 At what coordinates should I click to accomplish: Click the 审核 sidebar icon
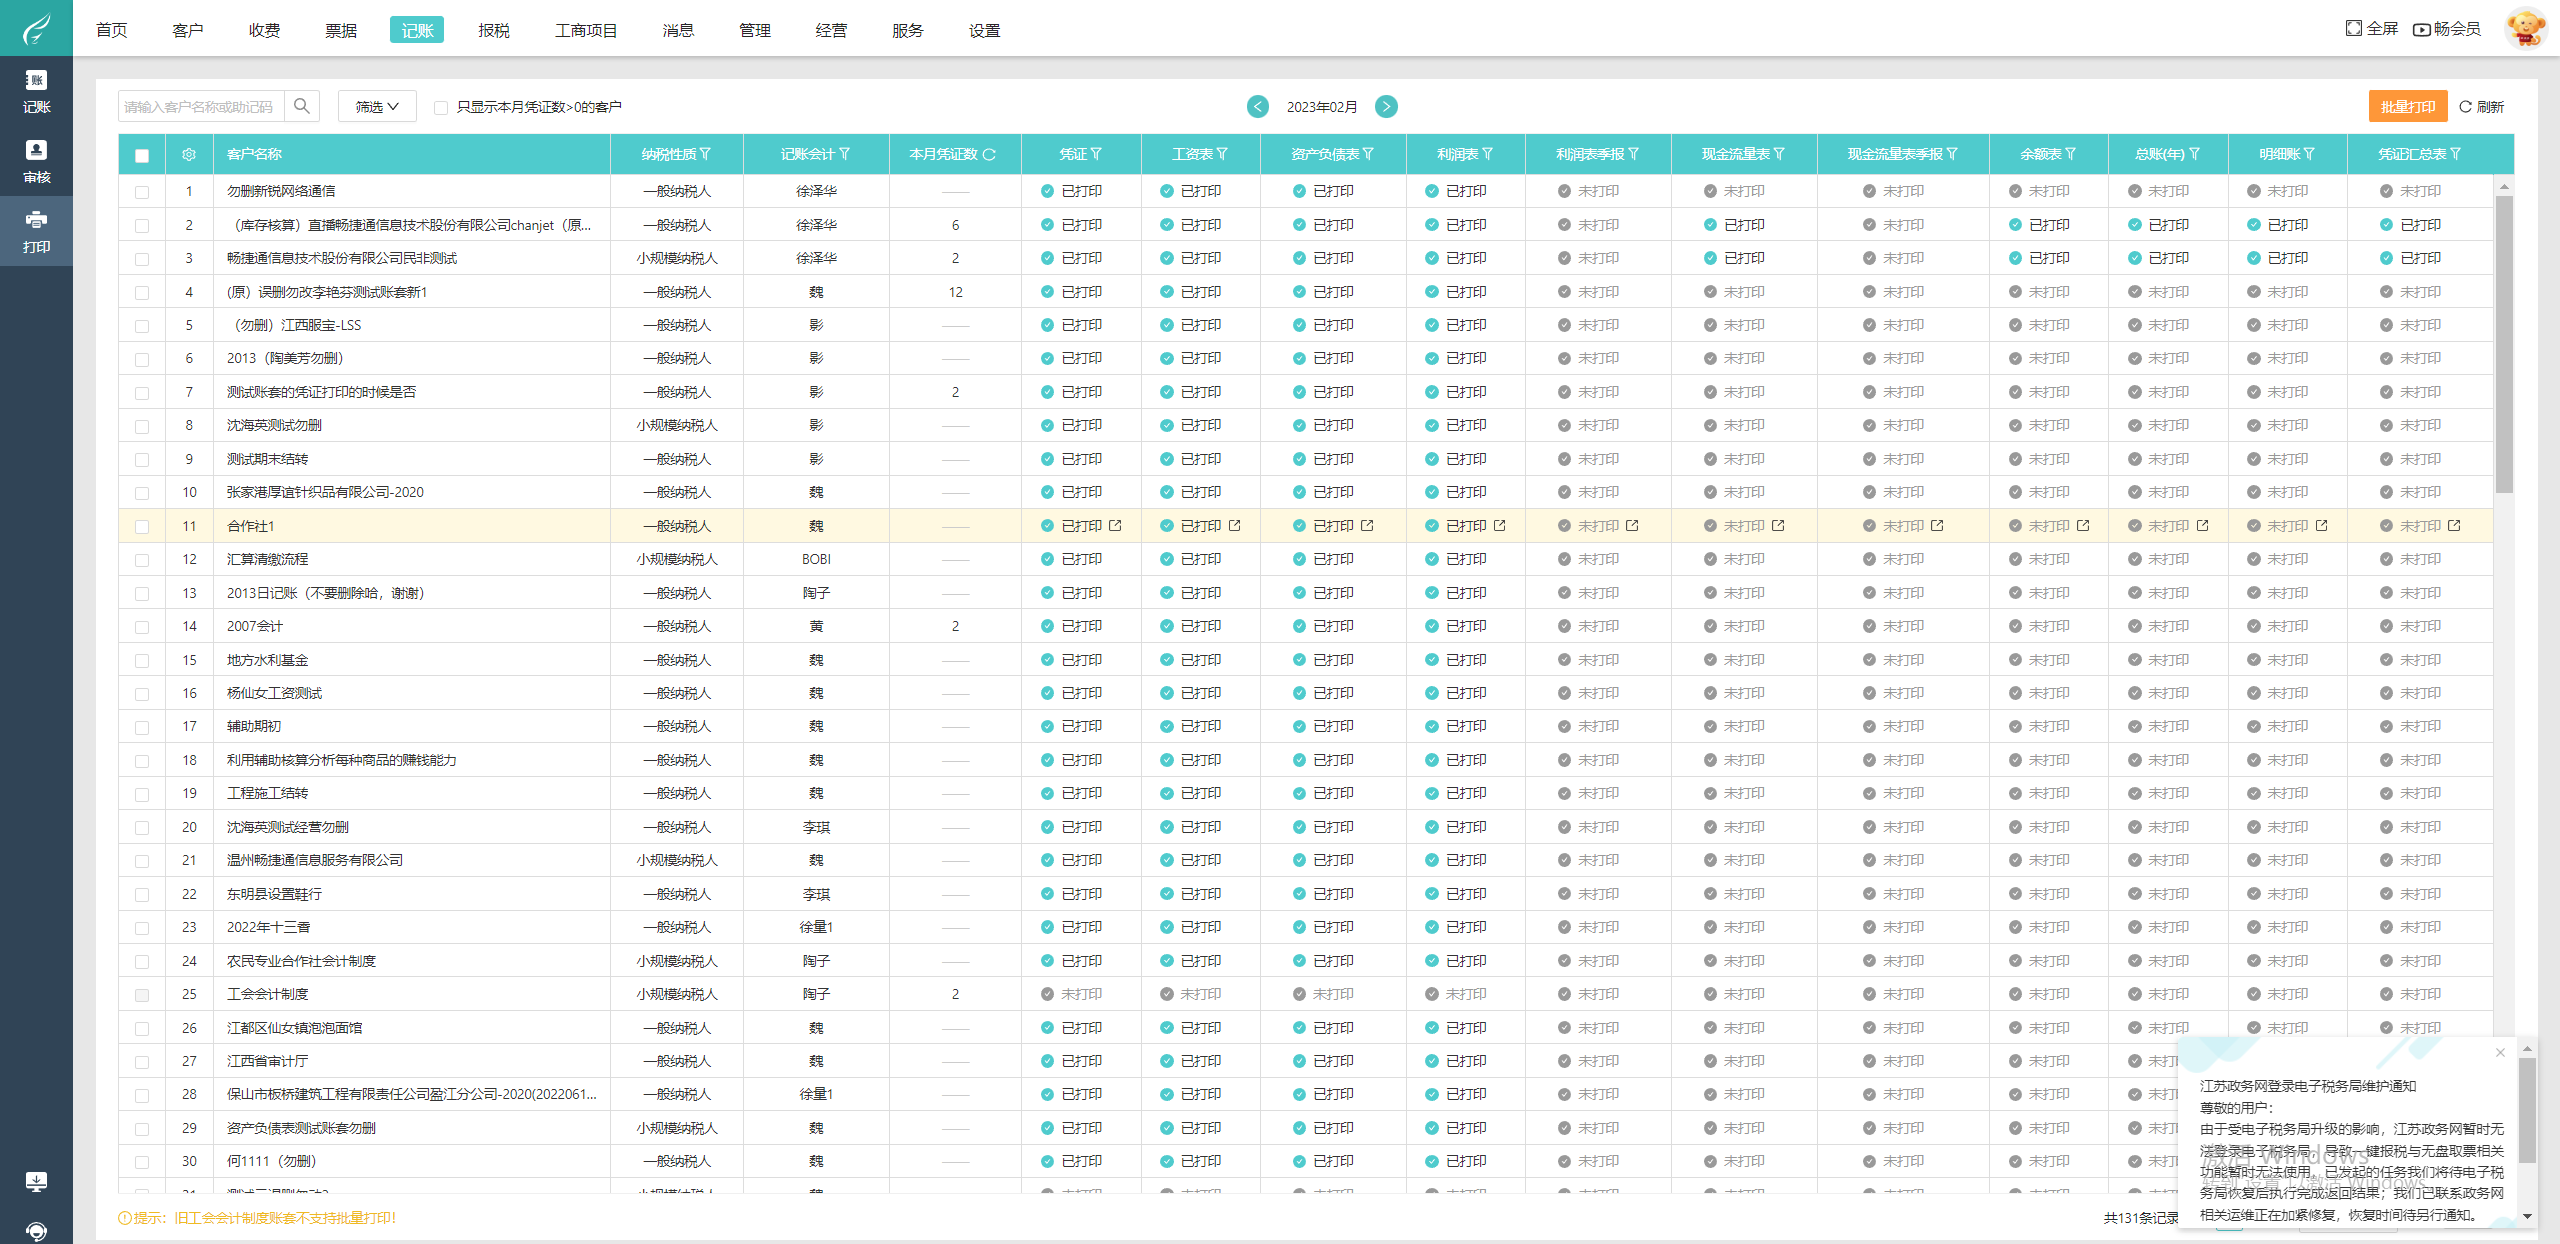click(36, 163)
